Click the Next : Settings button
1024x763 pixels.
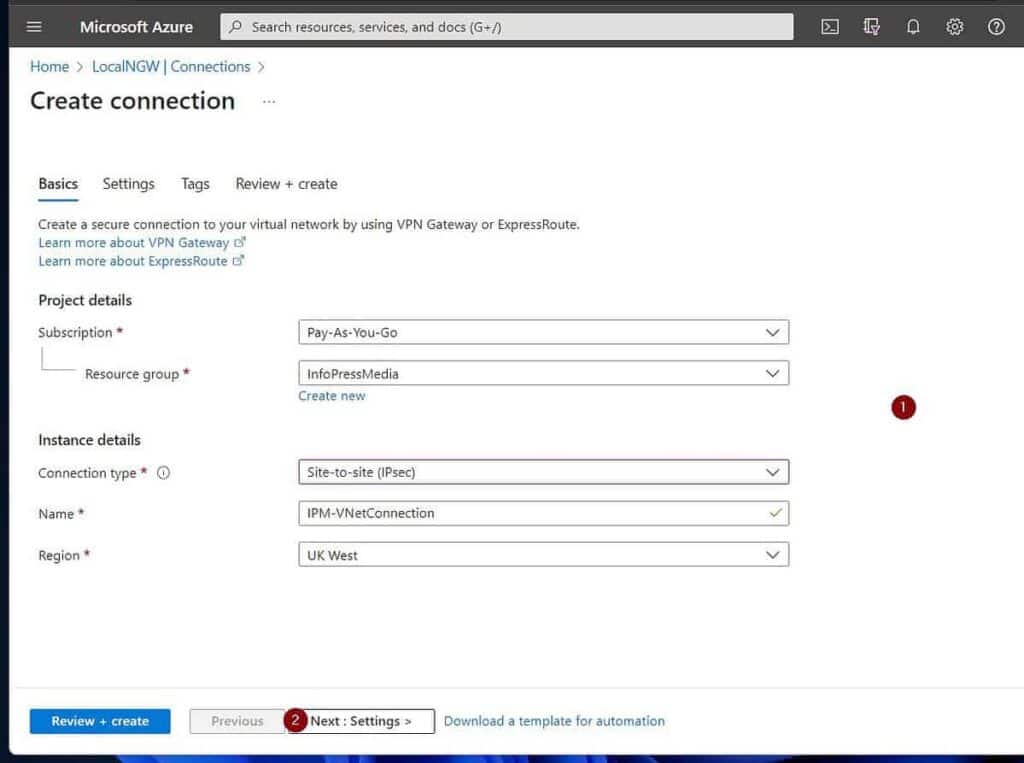pos(361,721)
